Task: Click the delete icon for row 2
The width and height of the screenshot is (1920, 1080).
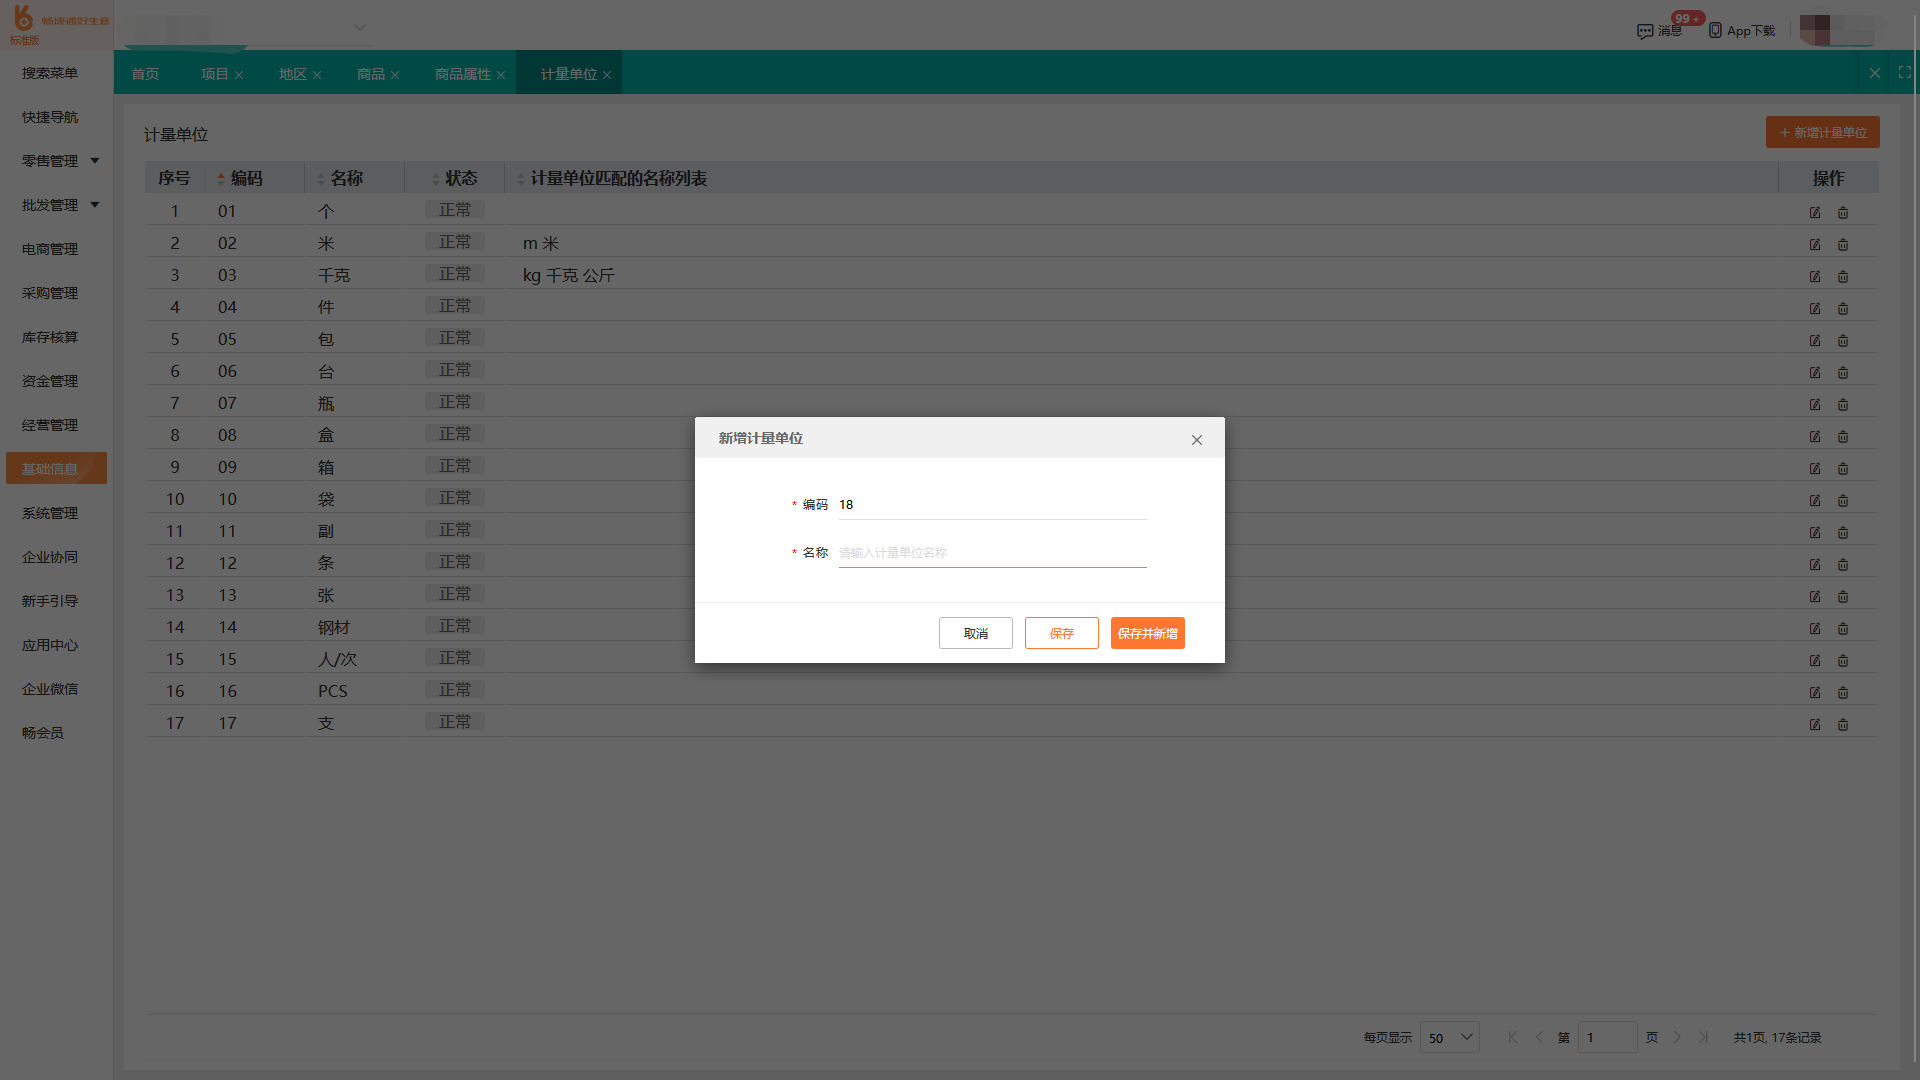Action: pyautogui.click(x=1844, y=244)
